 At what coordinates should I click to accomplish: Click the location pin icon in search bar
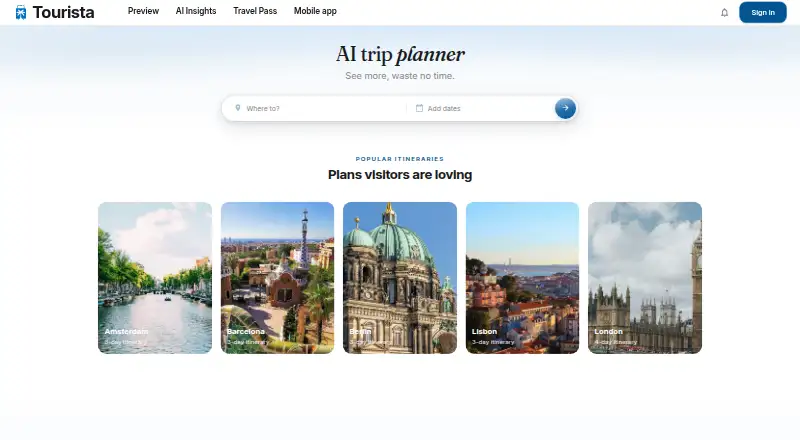tap(238, 108)
